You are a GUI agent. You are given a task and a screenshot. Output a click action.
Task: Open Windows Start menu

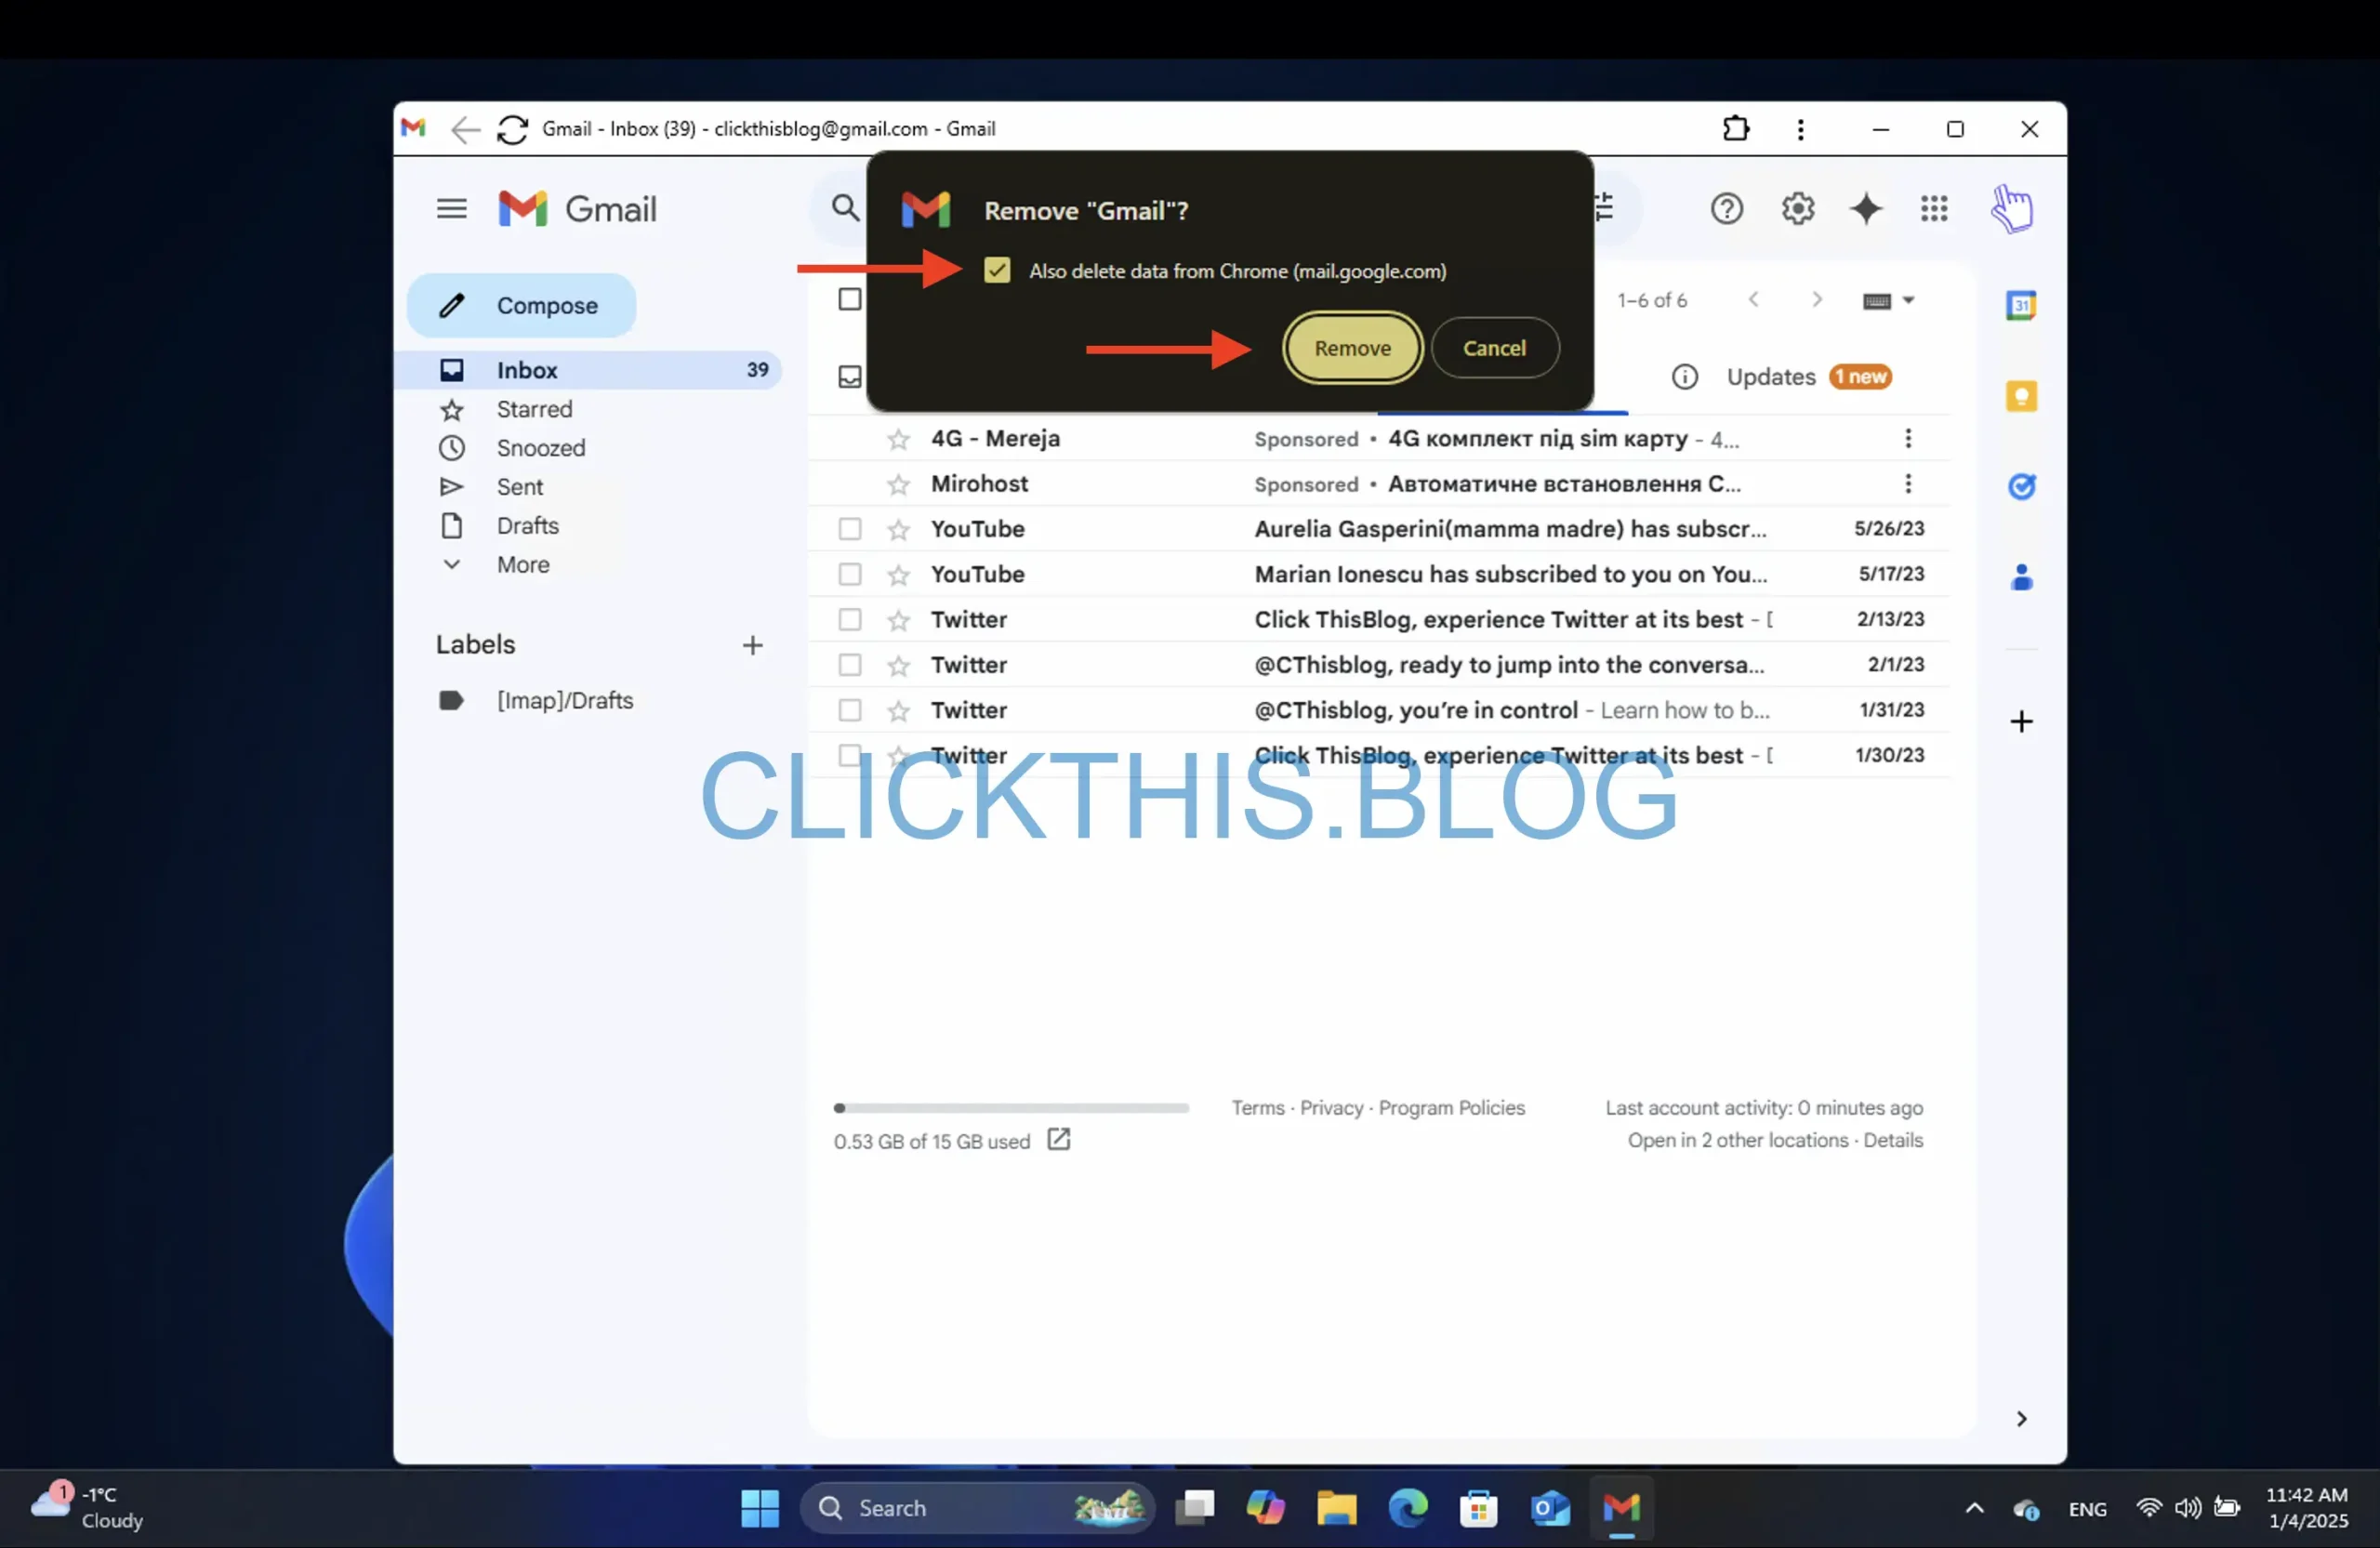759,1507
